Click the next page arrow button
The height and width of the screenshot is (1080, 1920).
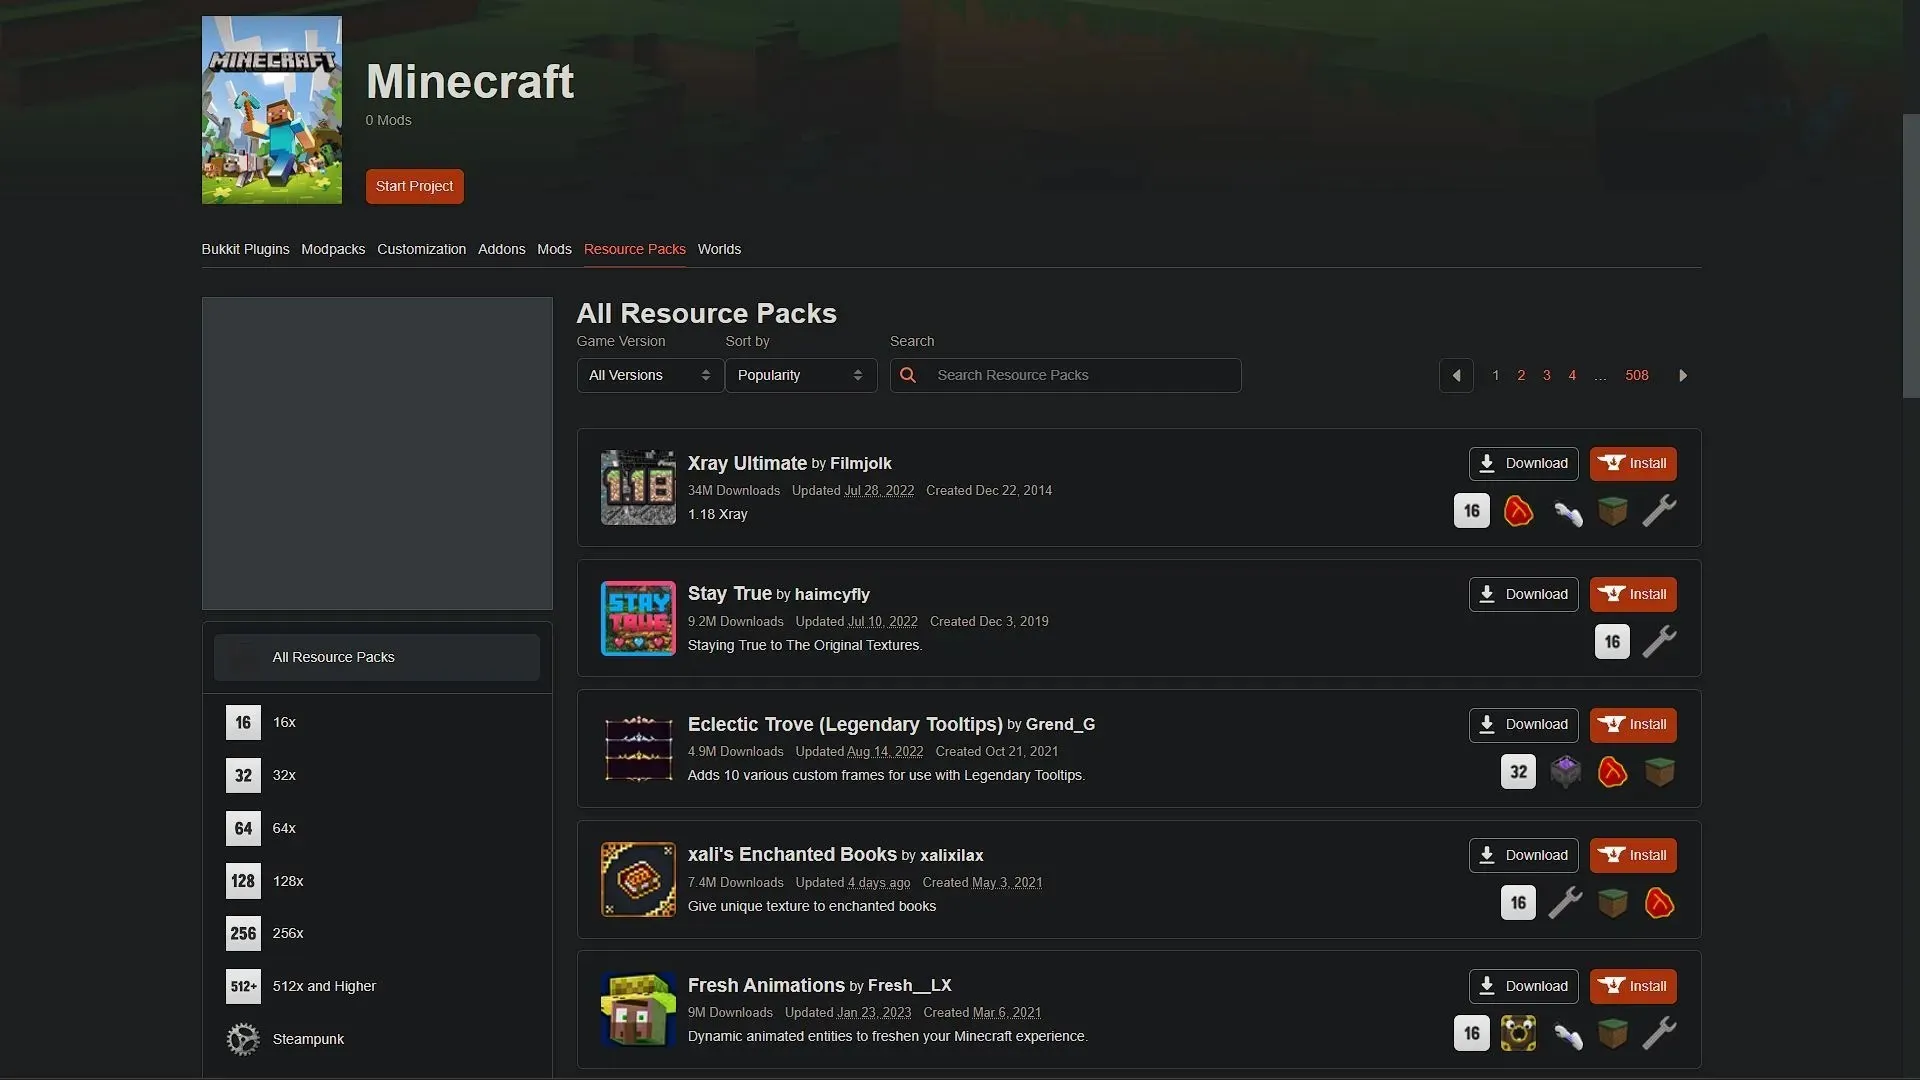coord(1684,375)
